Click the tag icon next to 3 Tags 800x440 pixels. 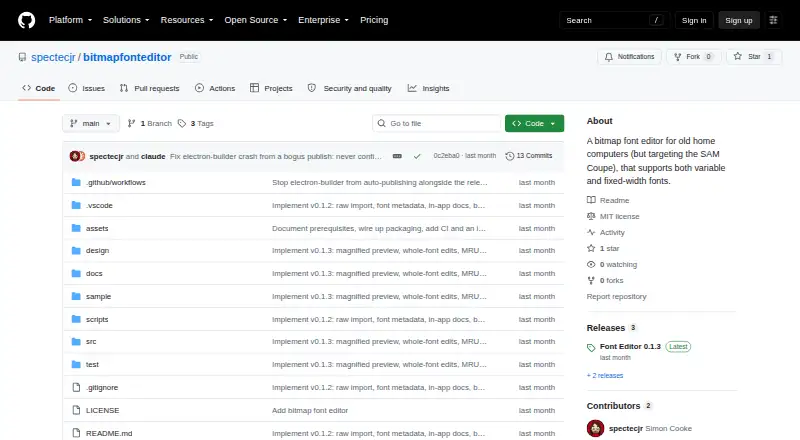(x=182, y=124)
